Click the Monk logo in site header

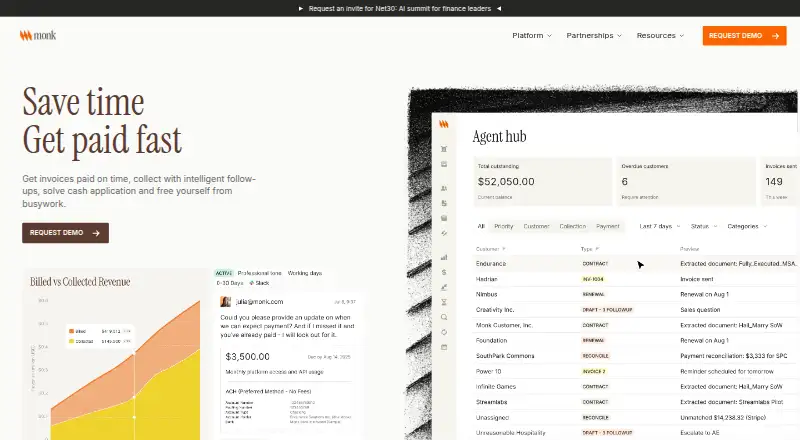[38, 35]
